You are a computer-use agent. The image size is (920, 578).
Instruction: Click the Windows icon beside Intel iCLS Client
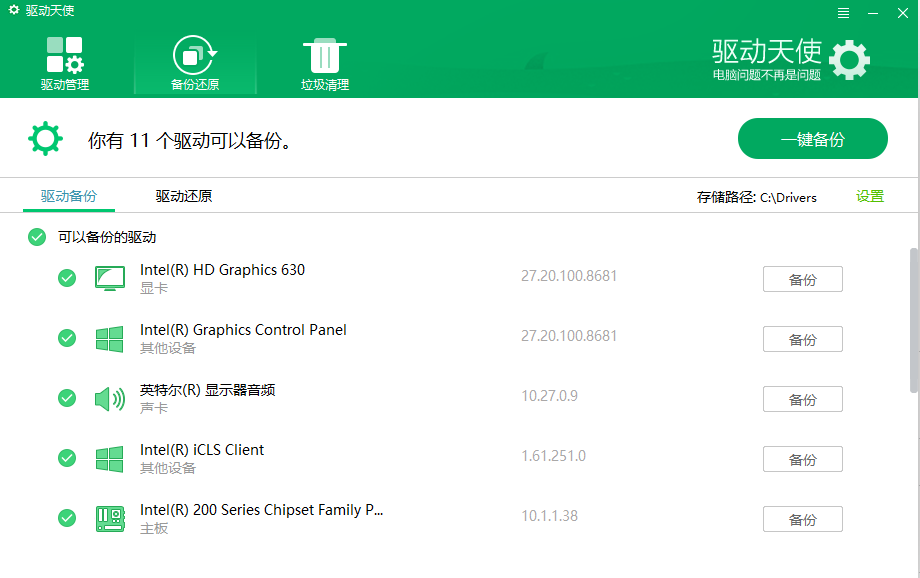[110, 457]
